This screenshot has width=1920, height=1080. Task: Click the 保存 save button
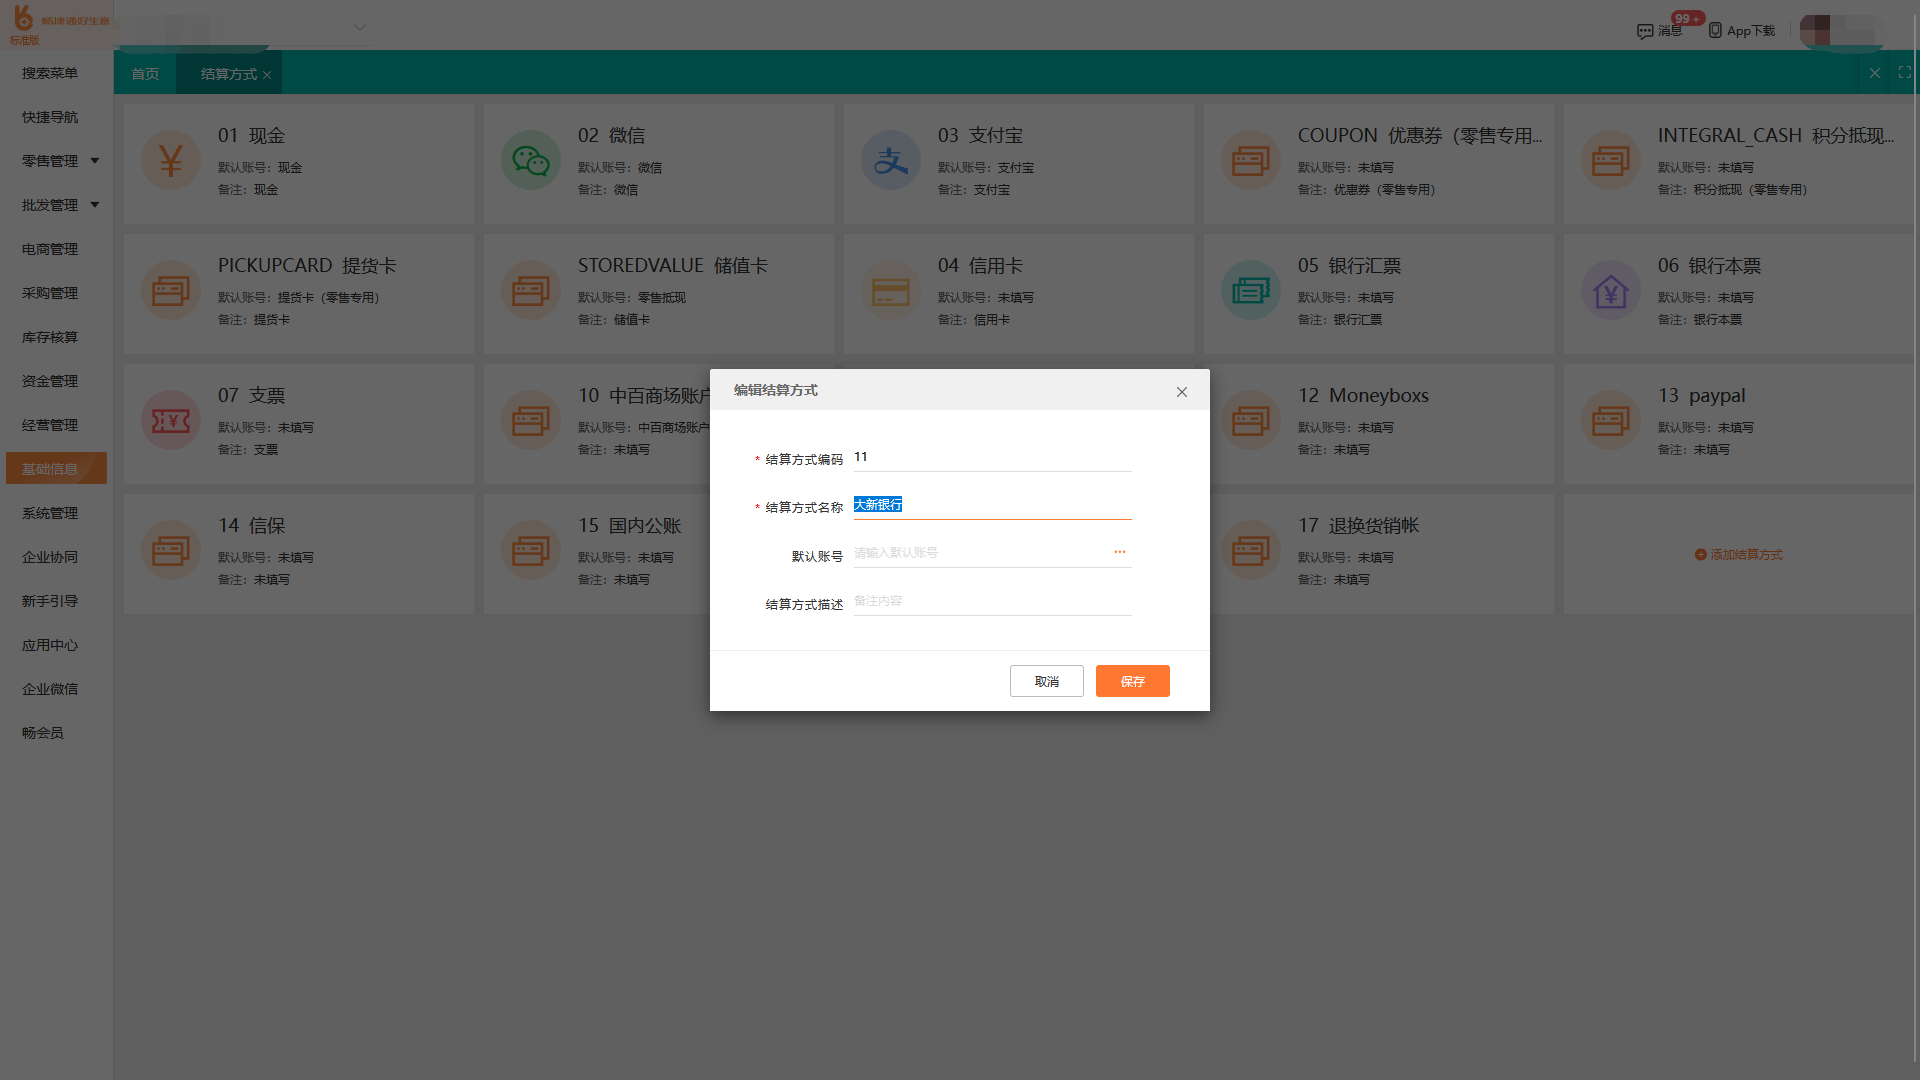click(x=1131, y=680)
